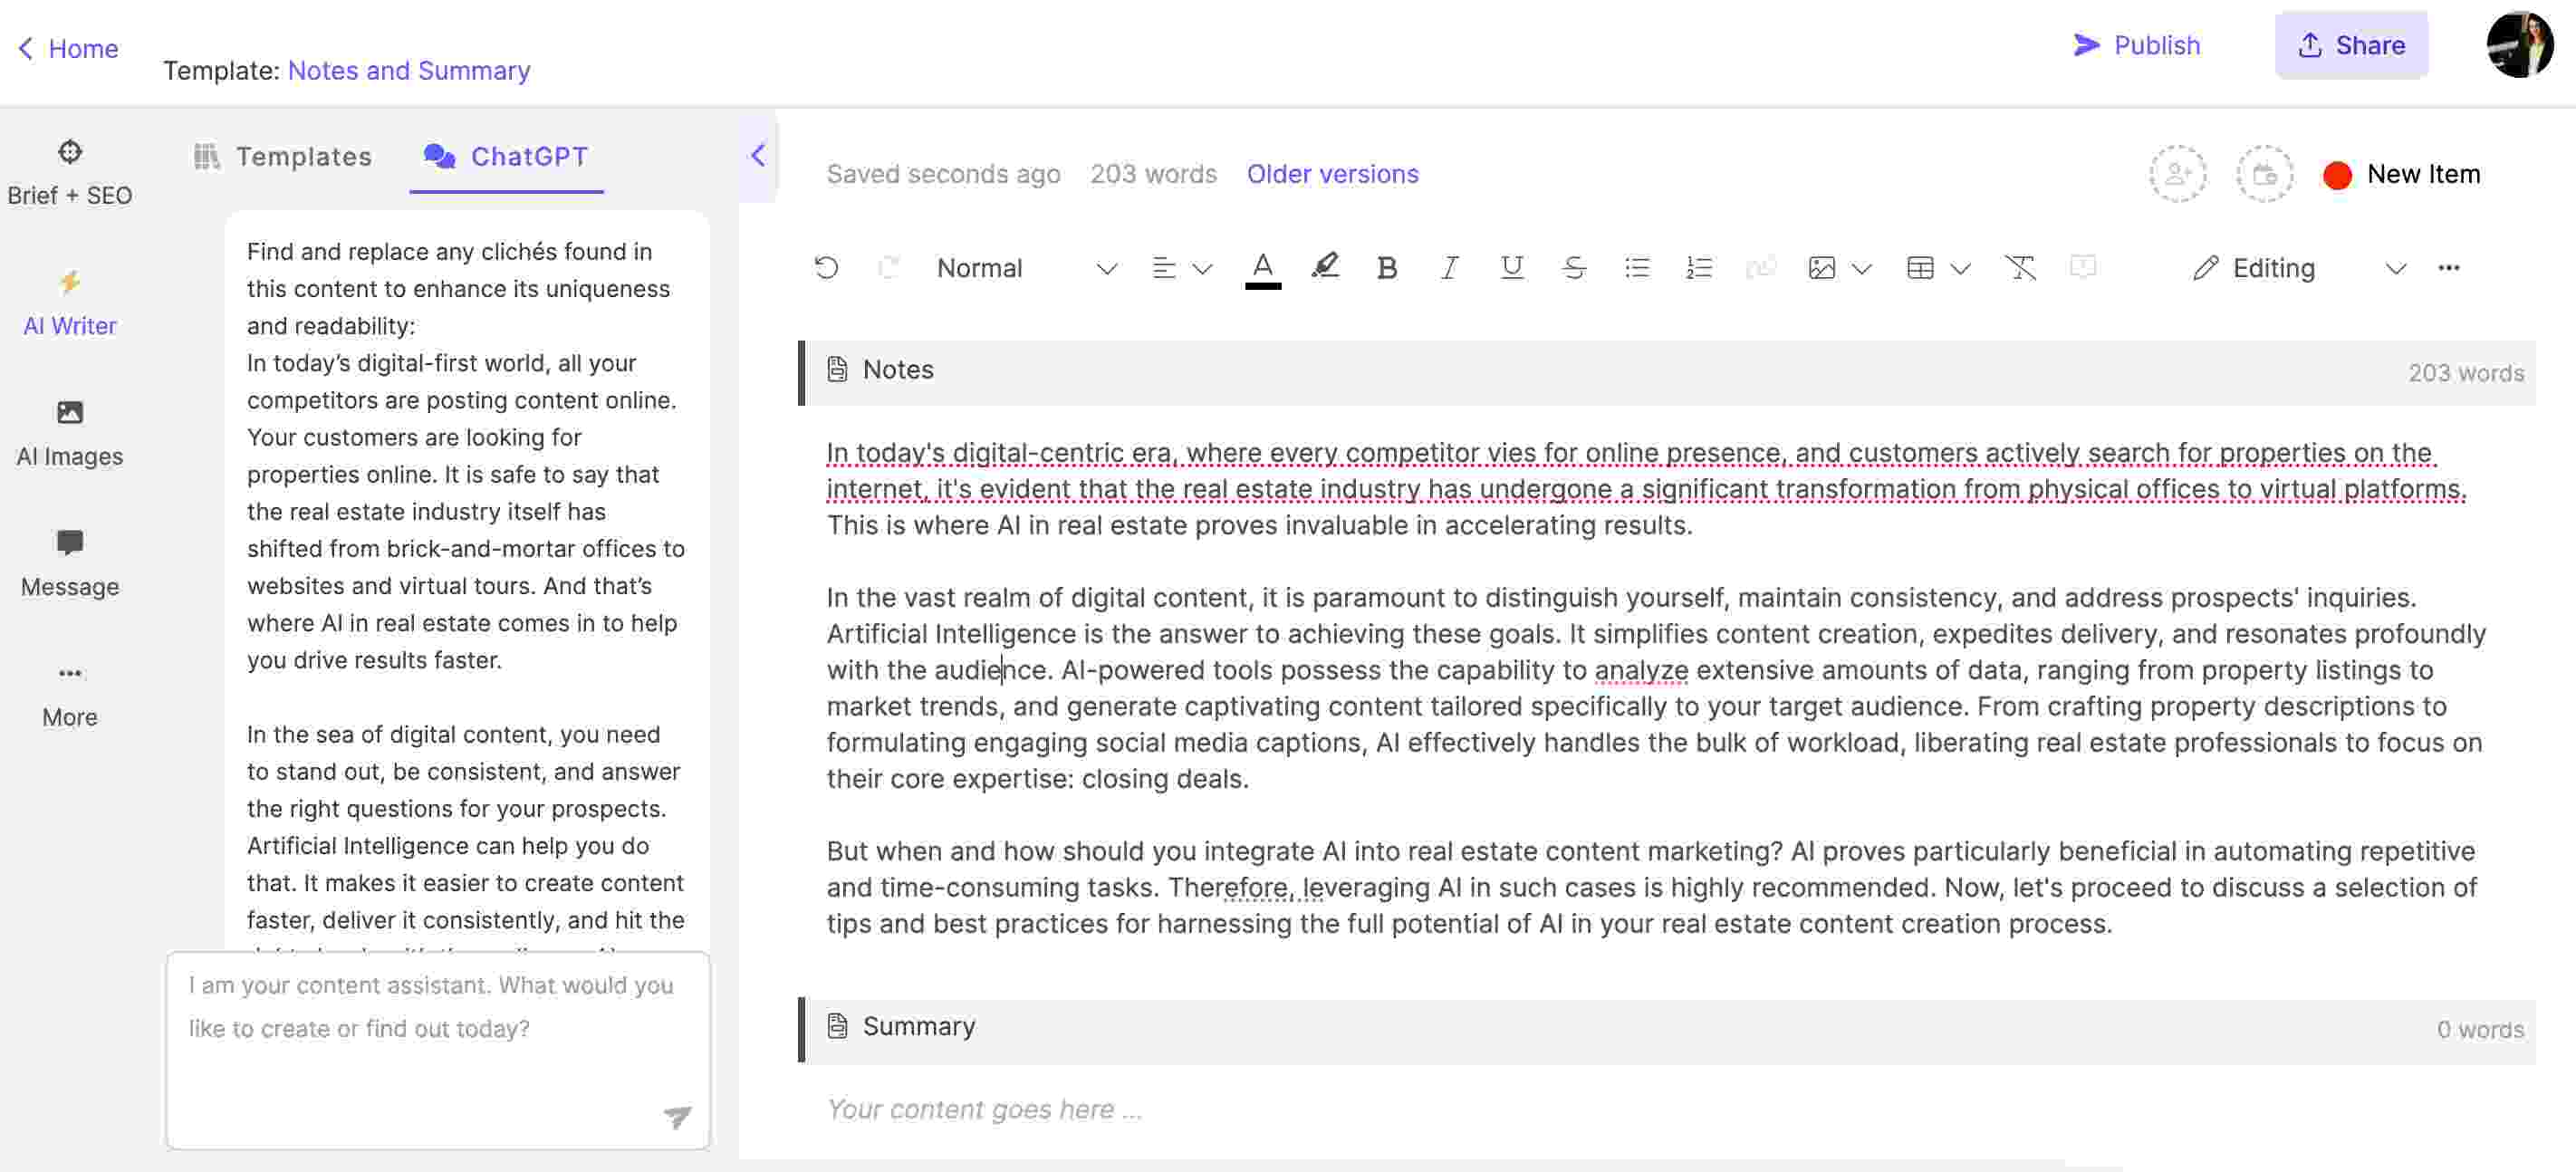Toggle the New Item status indicator
Image resolution: width=2576 pixels, height=1172 pixels.
pyautogui.click(x=2336, y=173)
